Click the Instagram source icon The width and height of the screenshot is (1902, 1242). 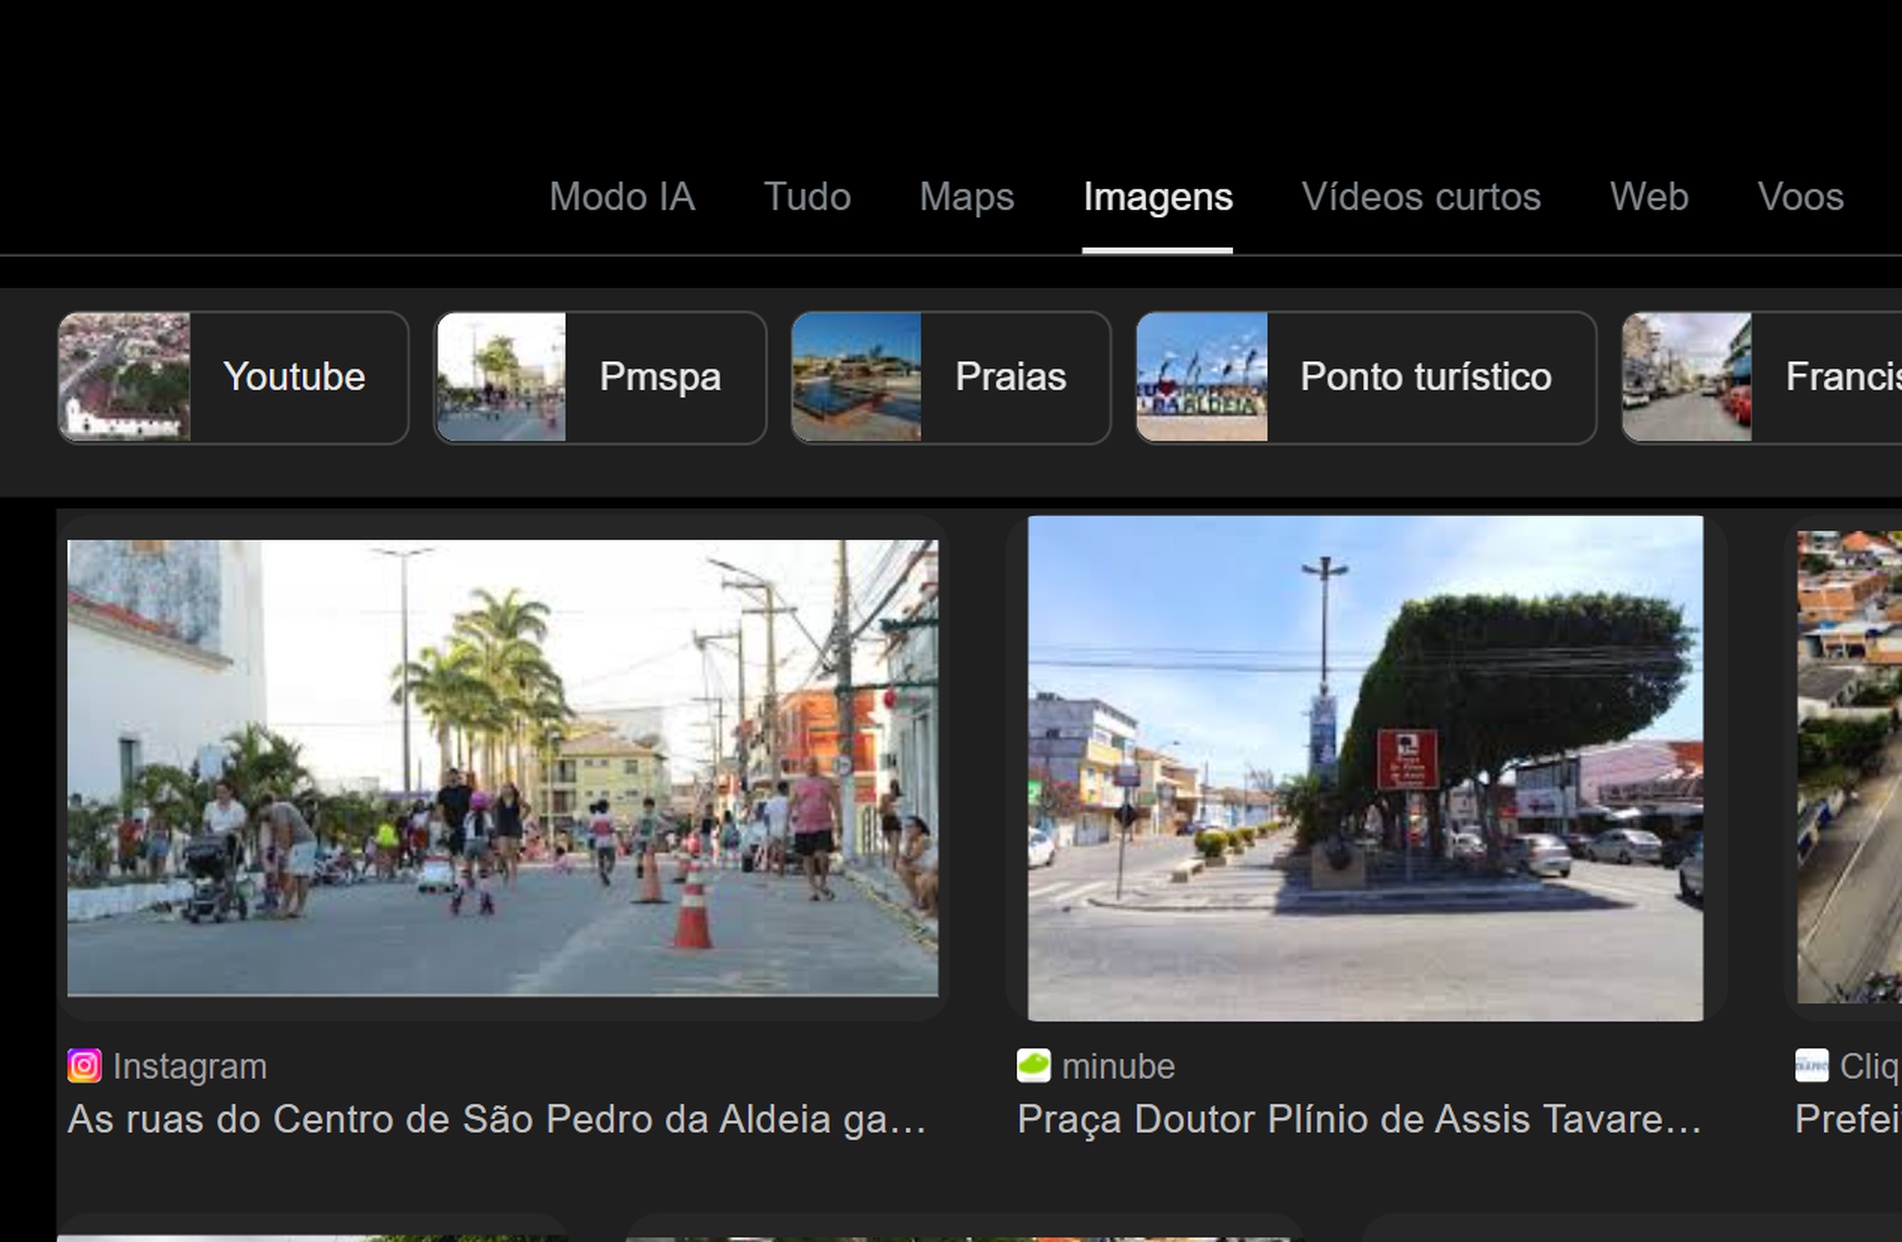tap(84, 1066)
